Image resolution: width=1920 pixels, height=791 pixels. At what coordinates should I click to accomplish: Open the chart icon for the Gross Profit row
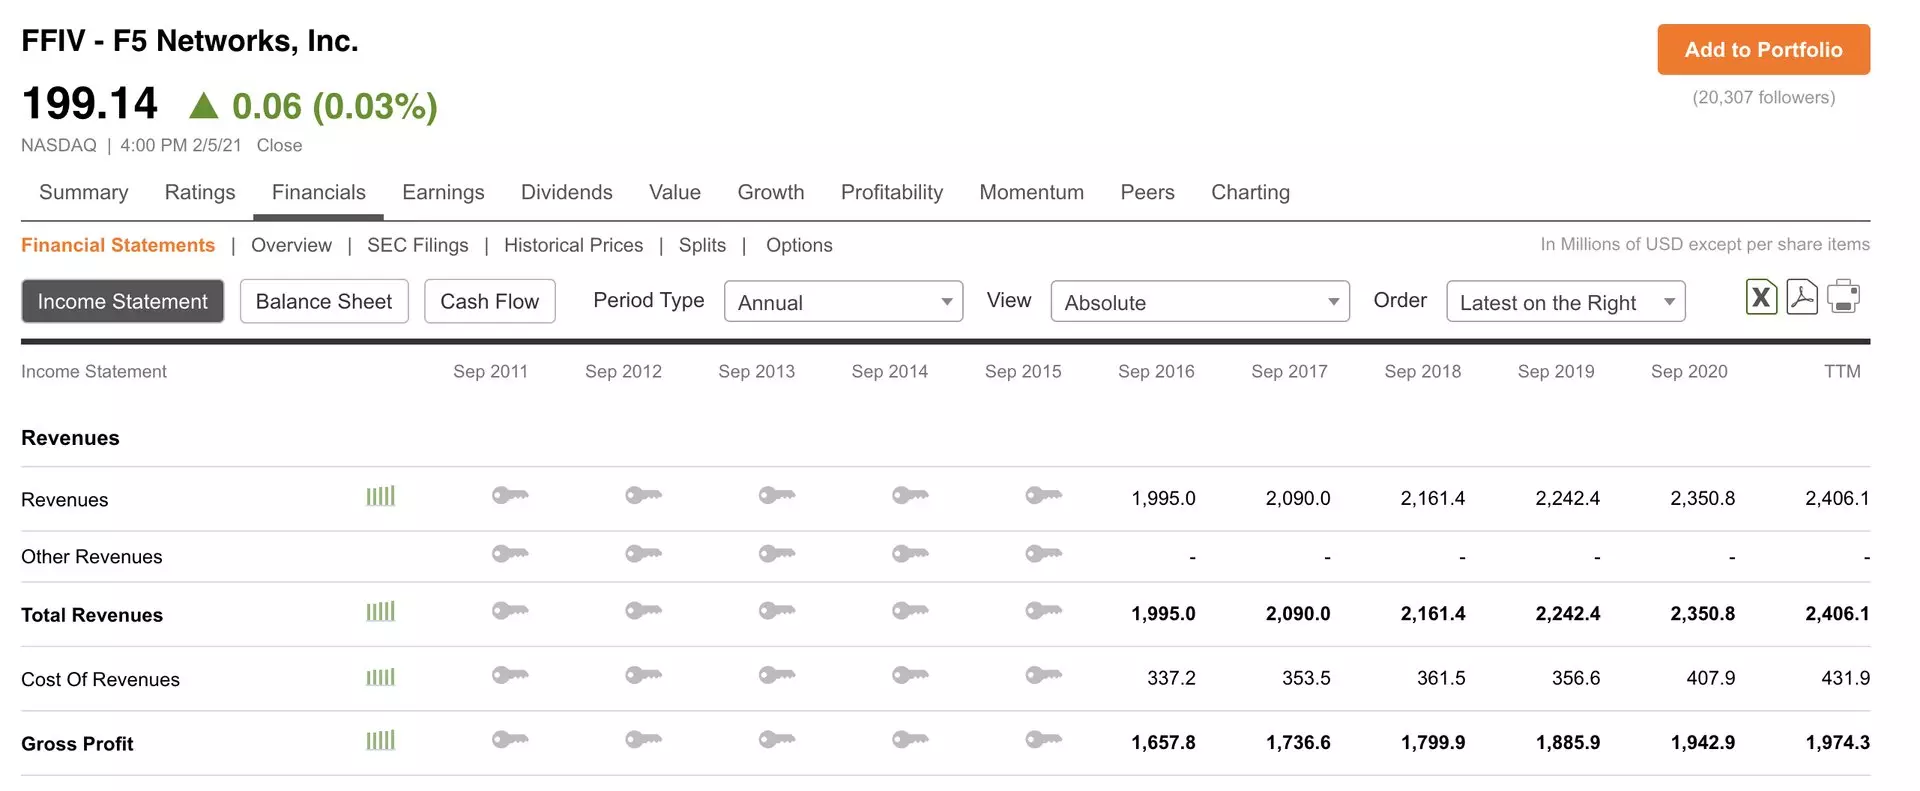point(380,740)
